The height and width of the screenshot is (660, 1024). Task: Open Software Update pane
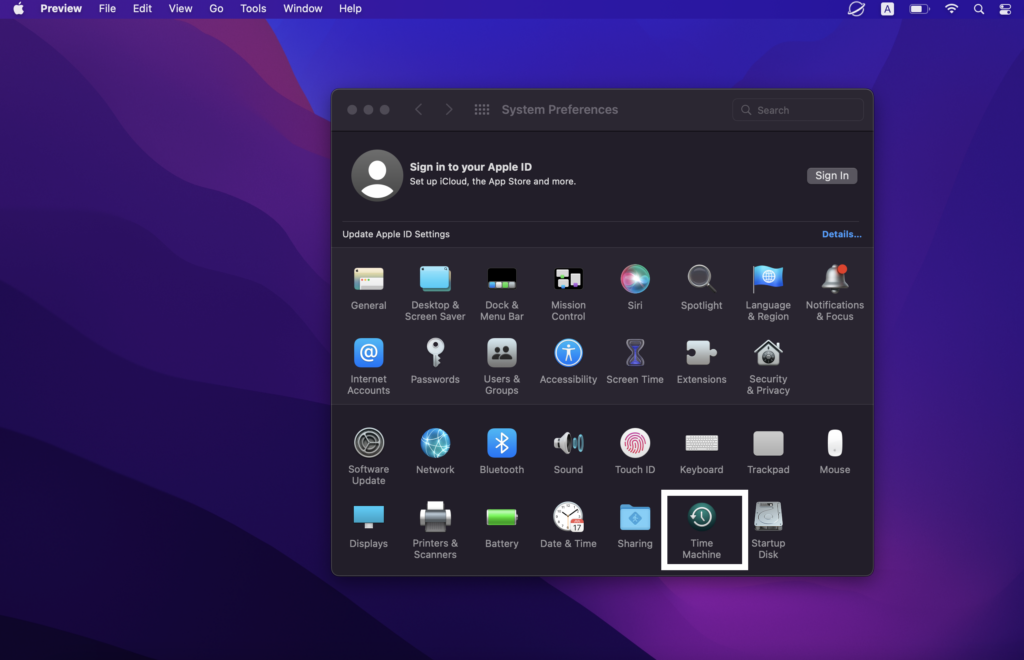point(368,456)
